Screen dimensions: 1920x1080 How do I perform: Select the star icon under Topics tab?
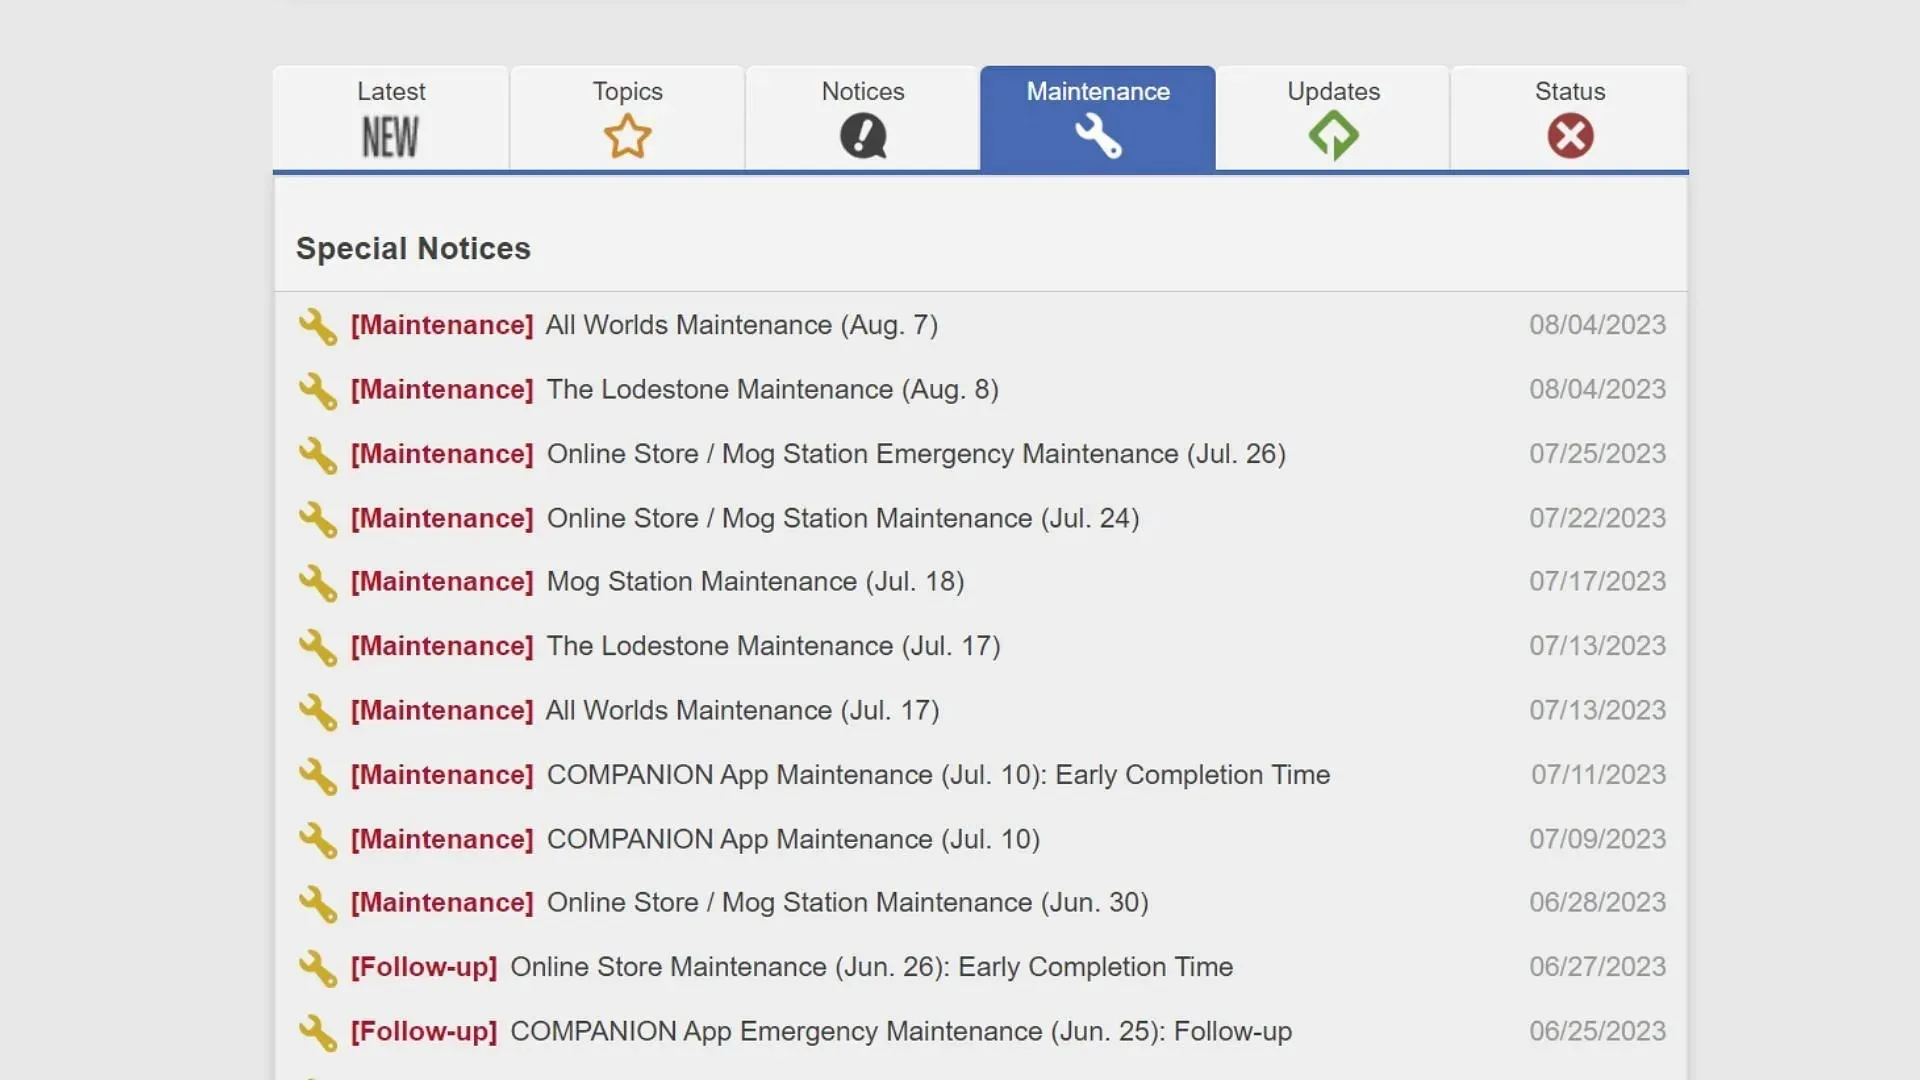click(x=626, y=135)
